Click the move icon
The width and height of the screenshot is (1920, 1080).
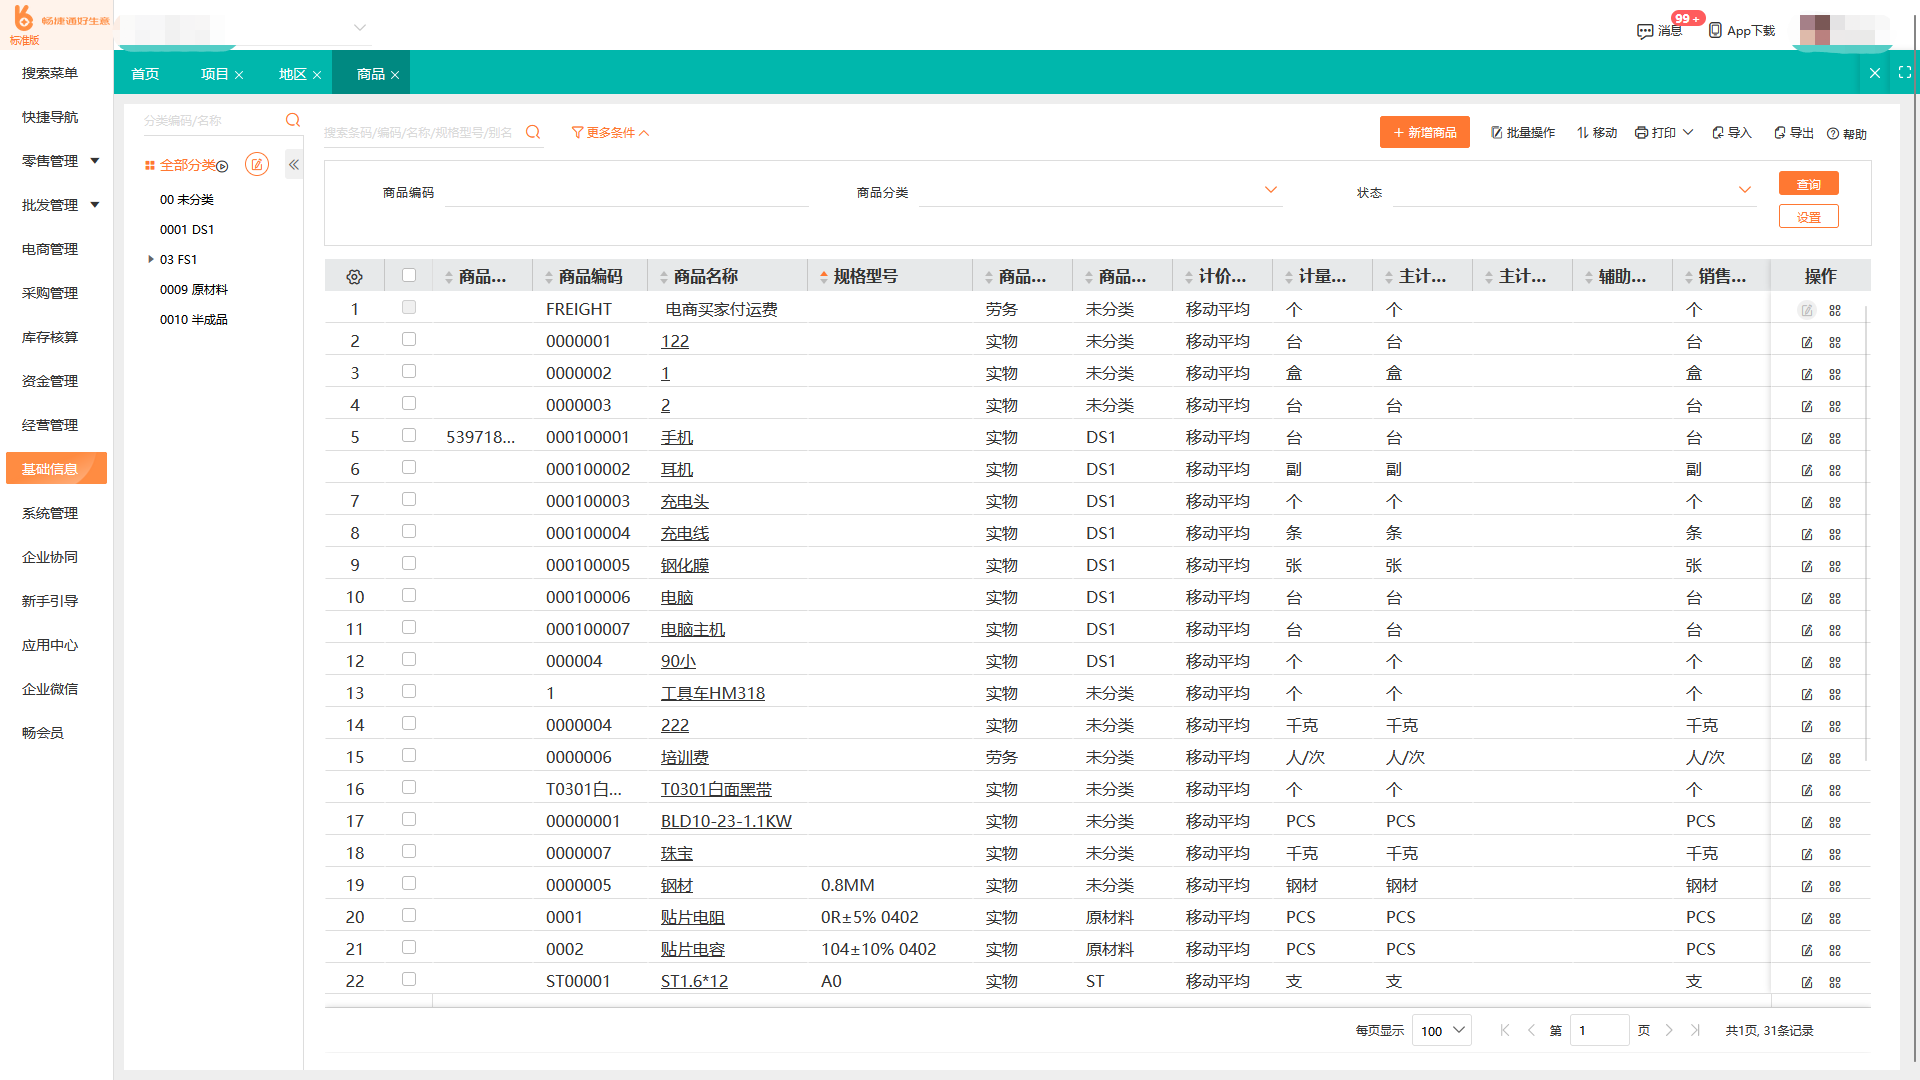click(1580, 132)
